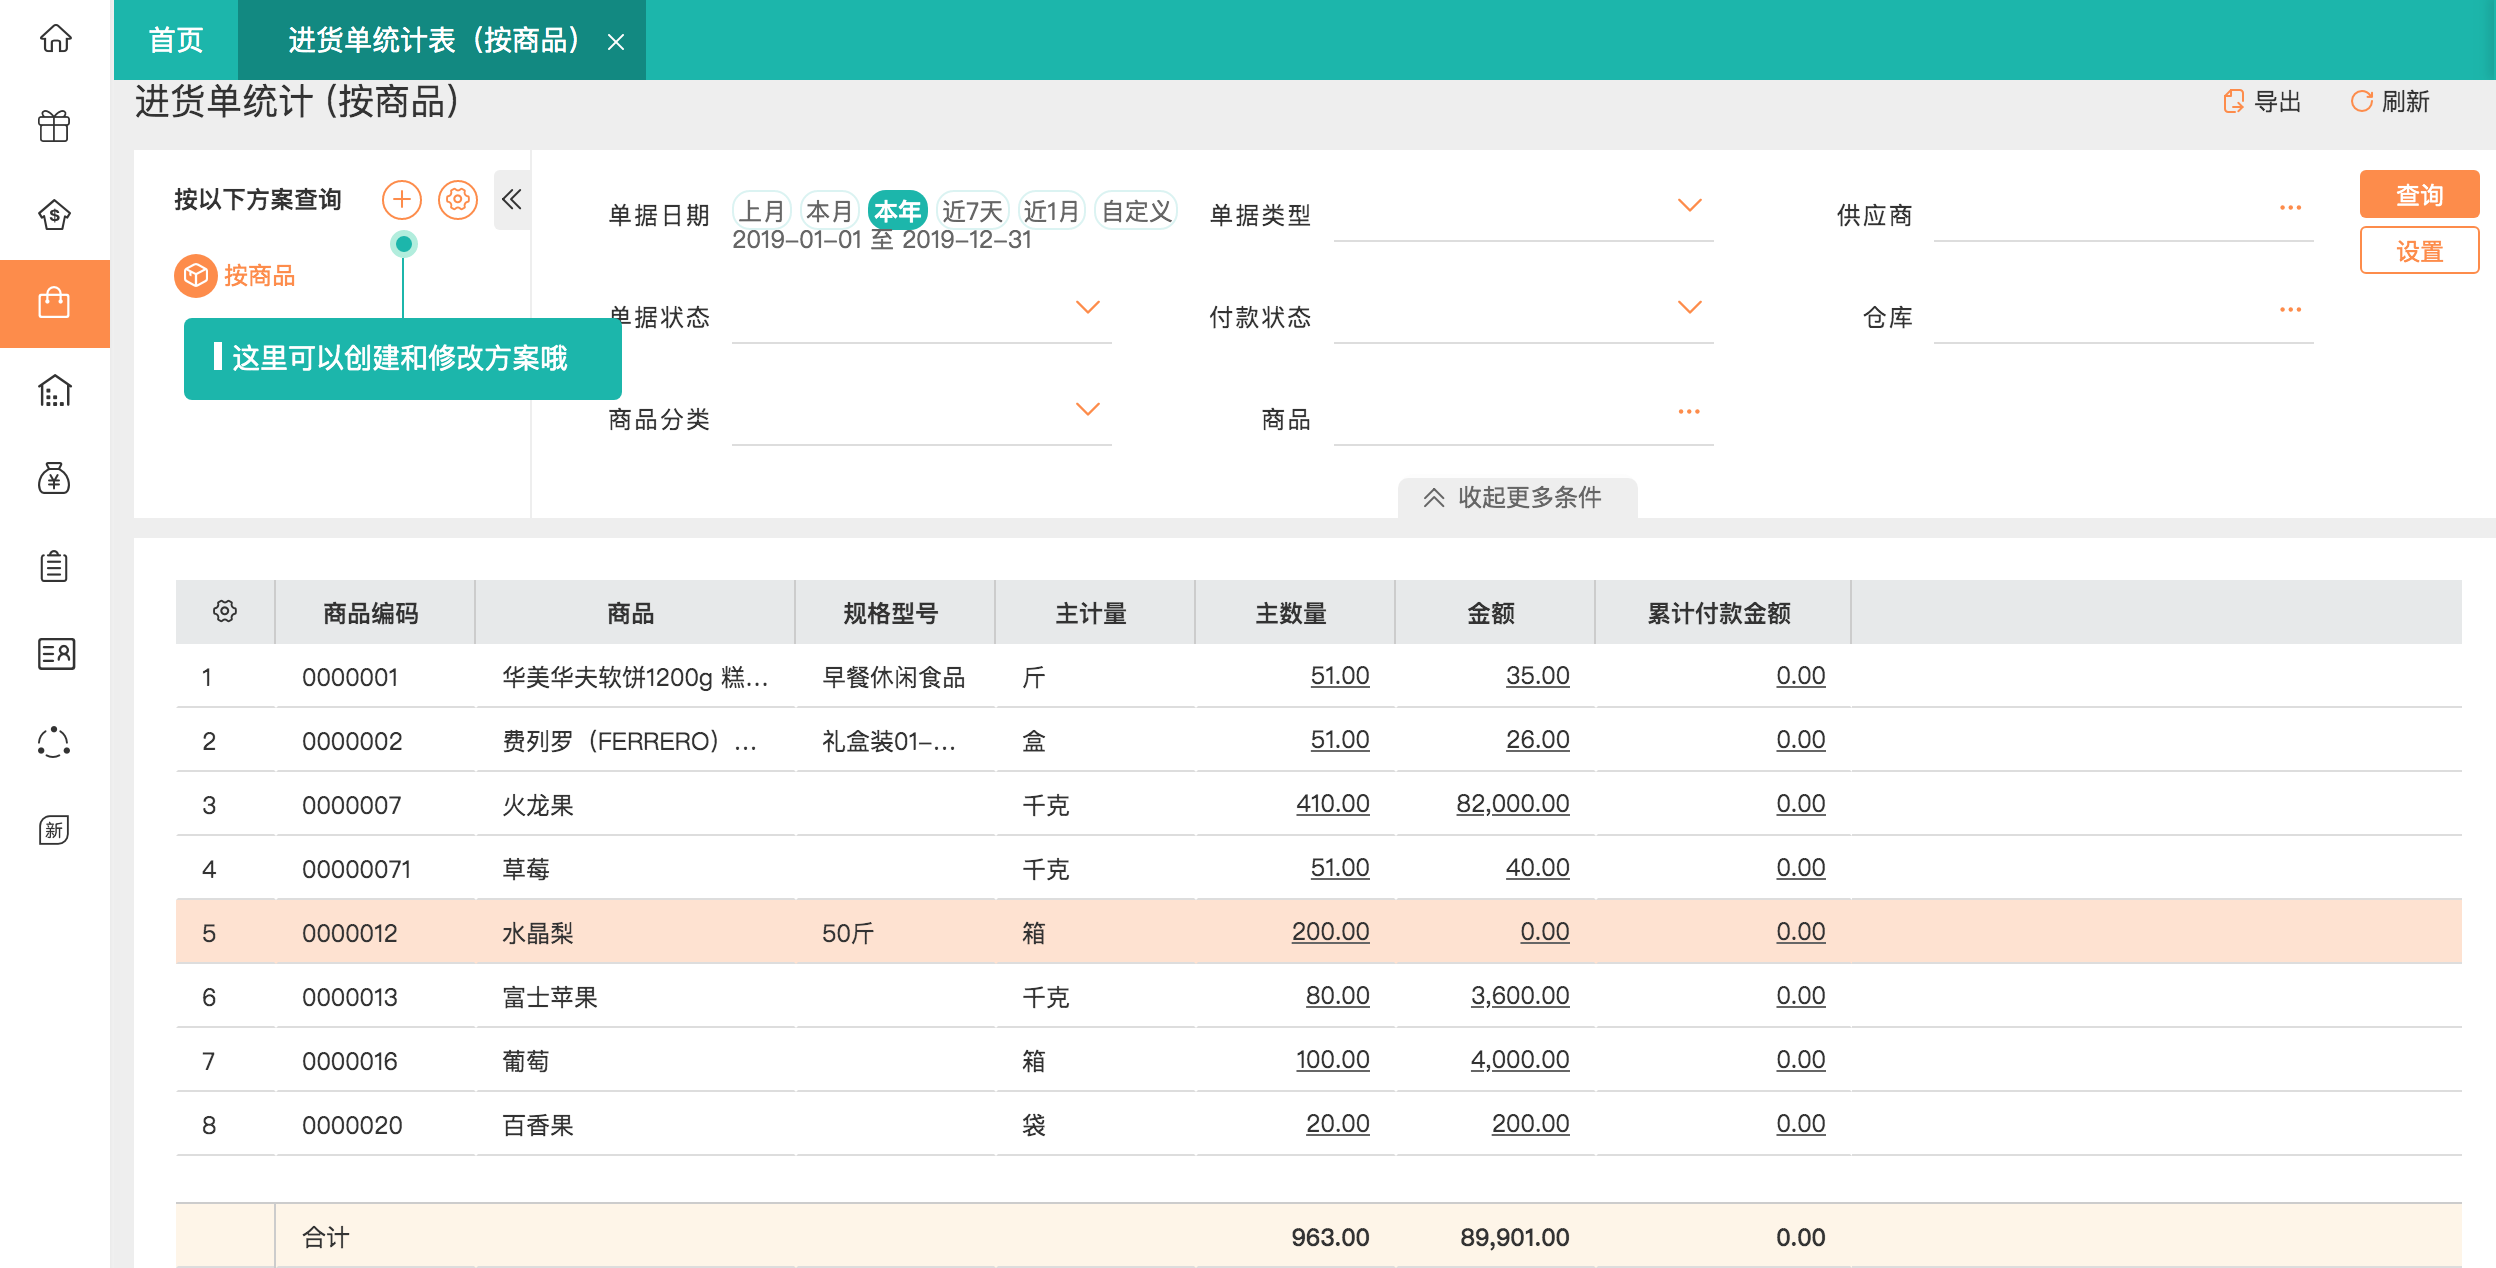Click the scheme settings gear icon
The image size is (2496, 1268).
point(457,197)
